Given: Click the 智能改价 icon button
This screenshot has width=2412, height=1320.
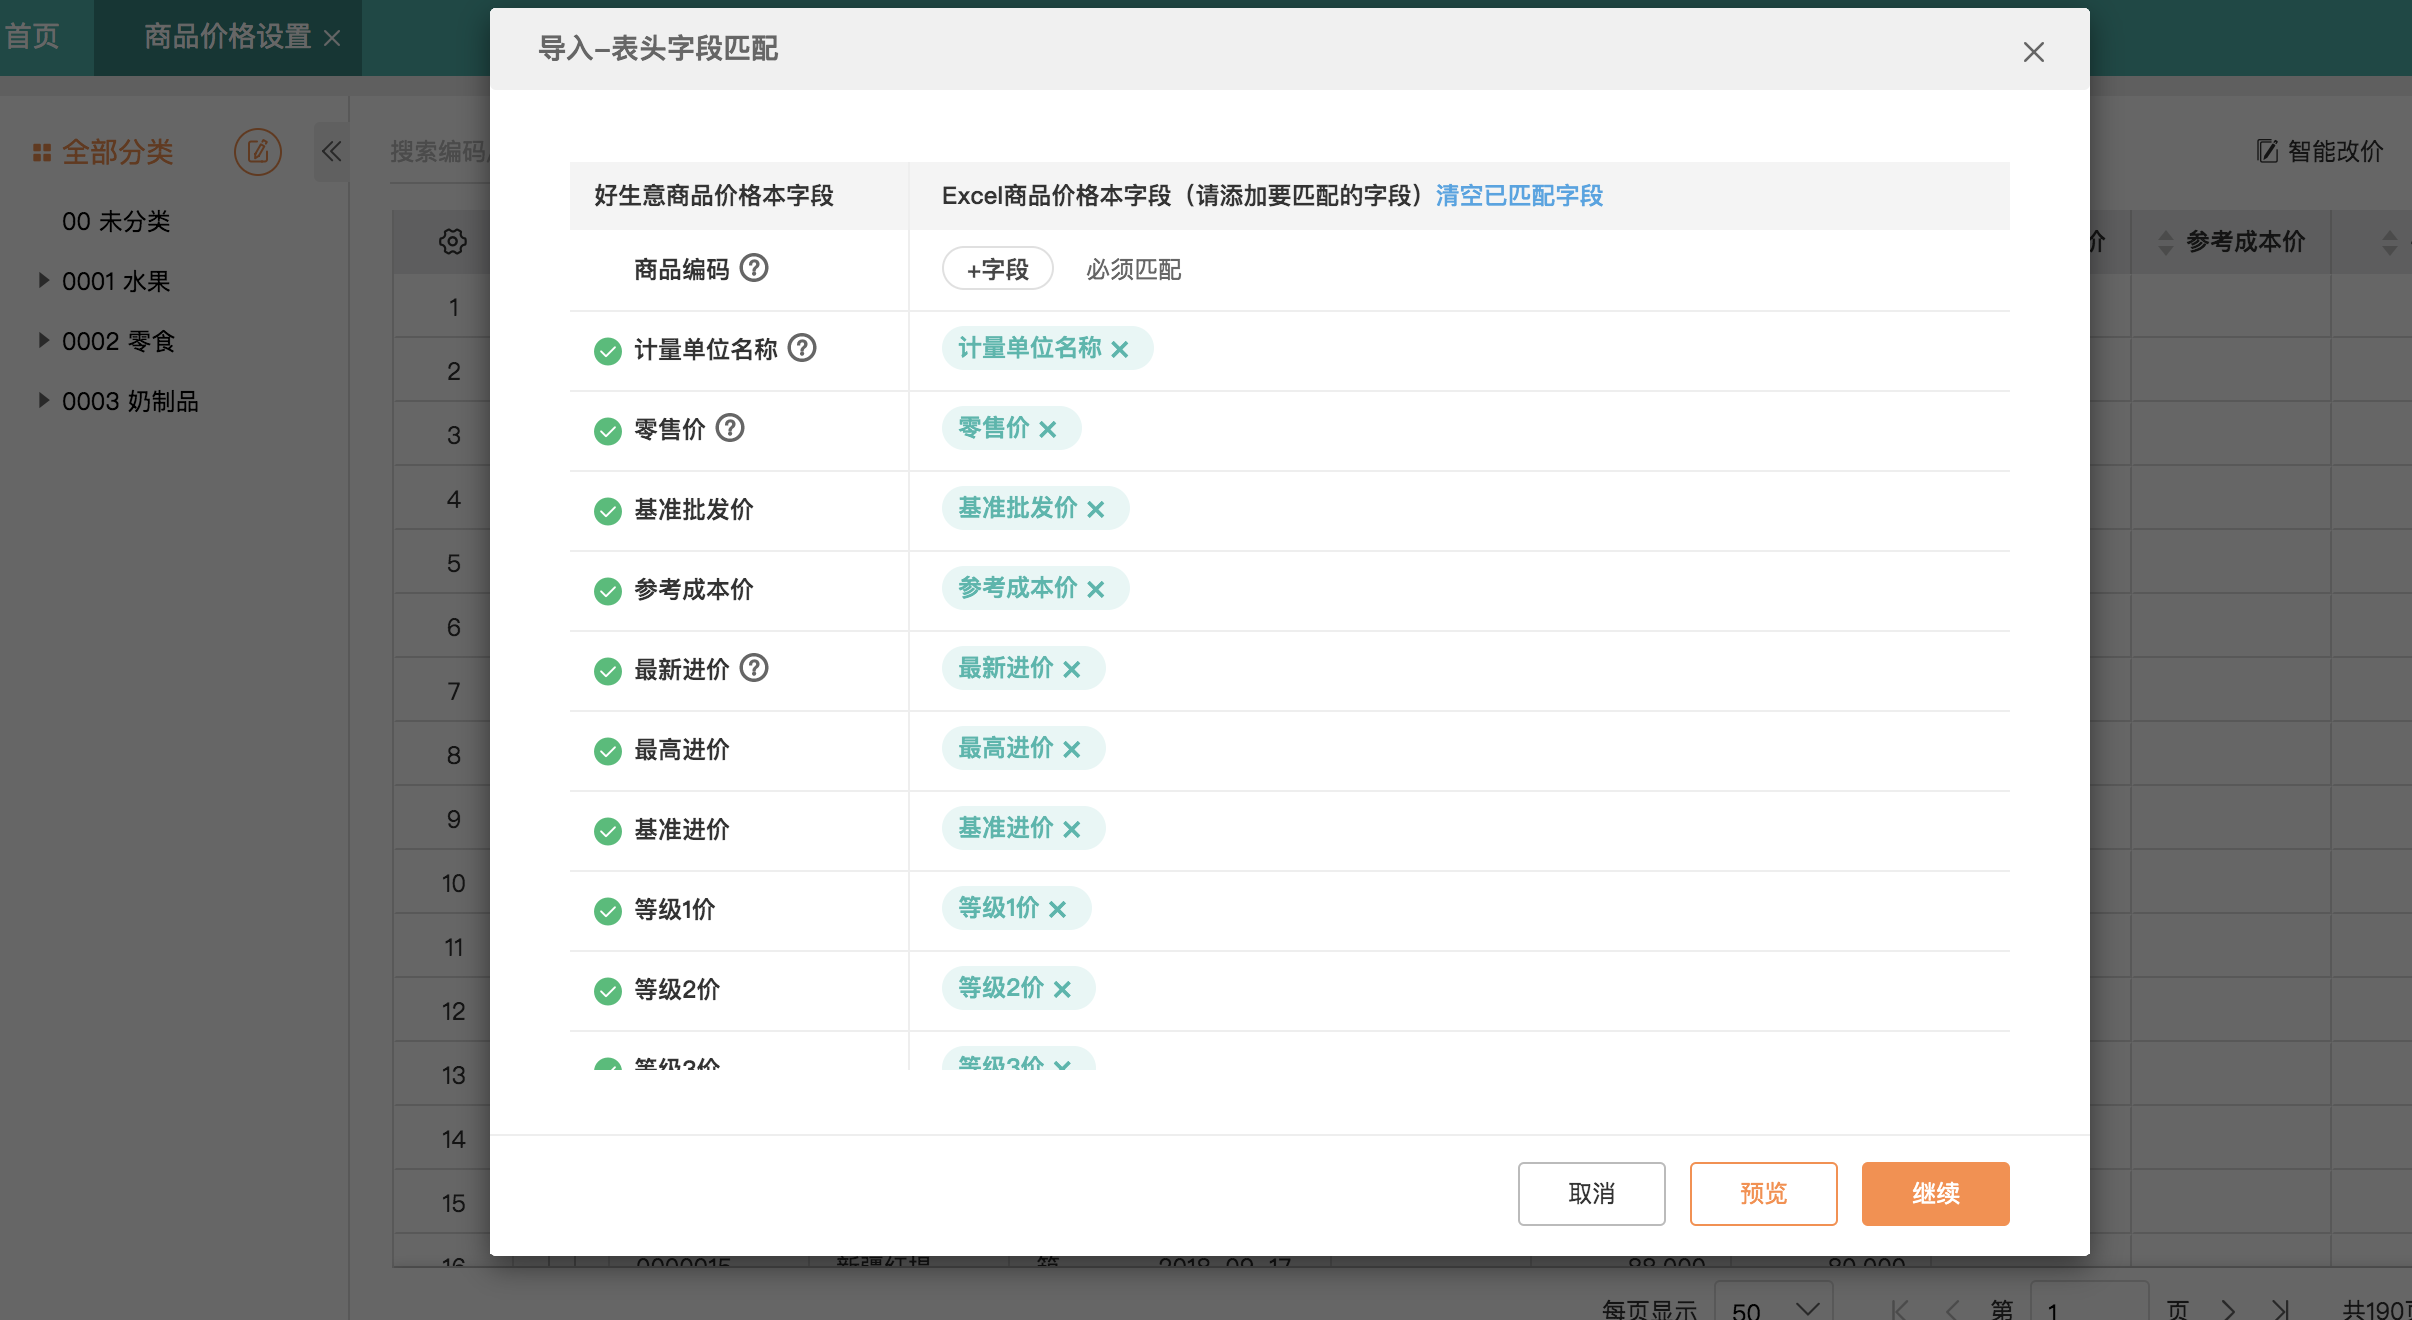Looking at the screenshot, I should (2264, 151).
